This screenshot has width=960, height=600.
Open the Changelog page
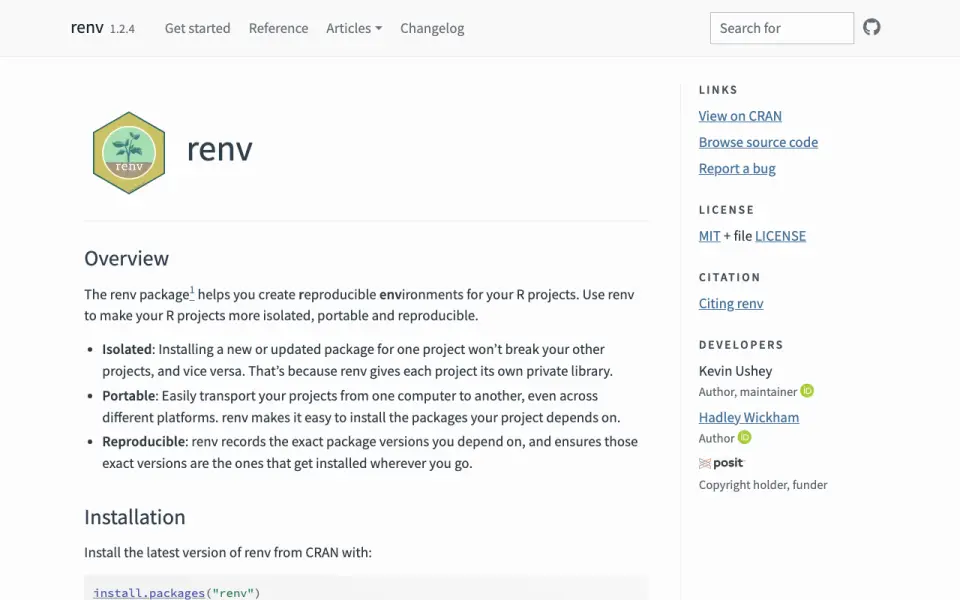coord(432,28)
